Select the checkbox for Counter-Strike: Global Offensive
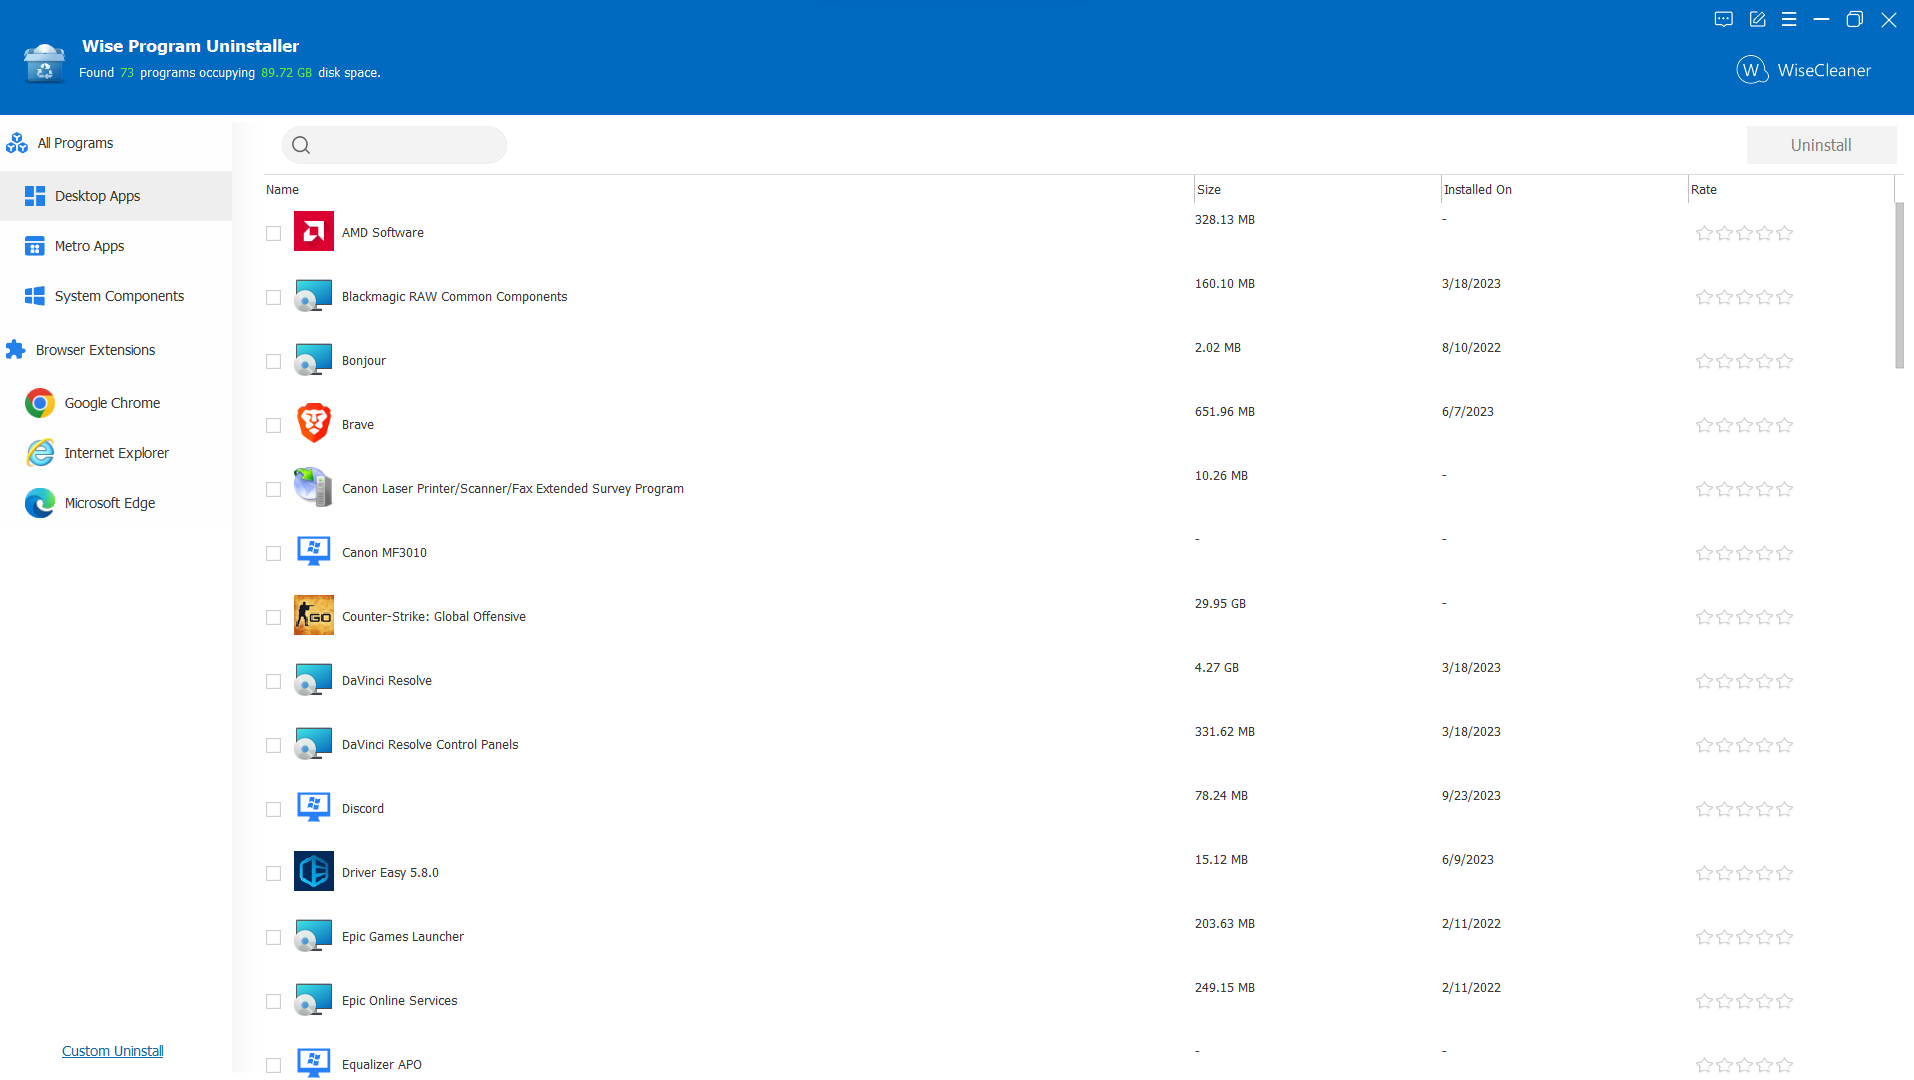Image resolution: width=1914 pixels, height=1080 pixels. point(273,617)
